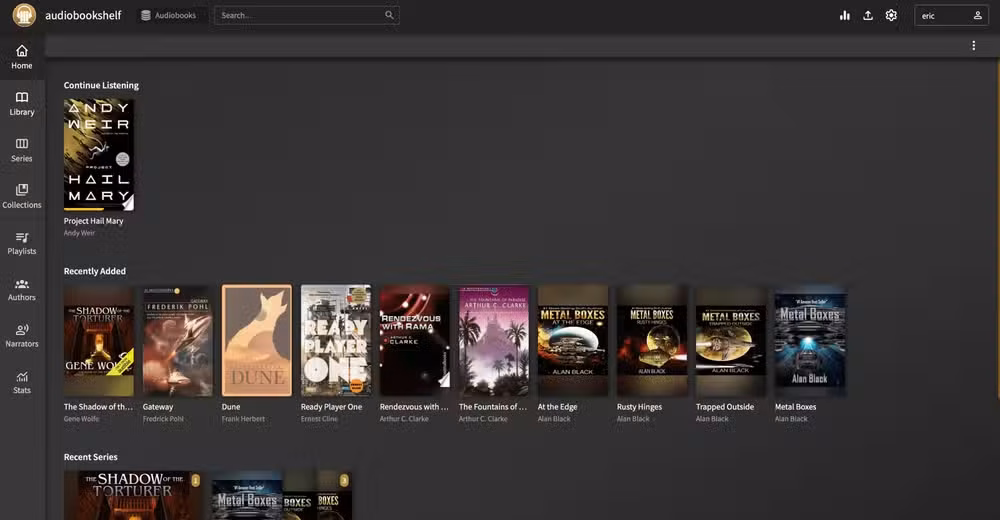Open the settings gear icon

[x=891, y=15]
